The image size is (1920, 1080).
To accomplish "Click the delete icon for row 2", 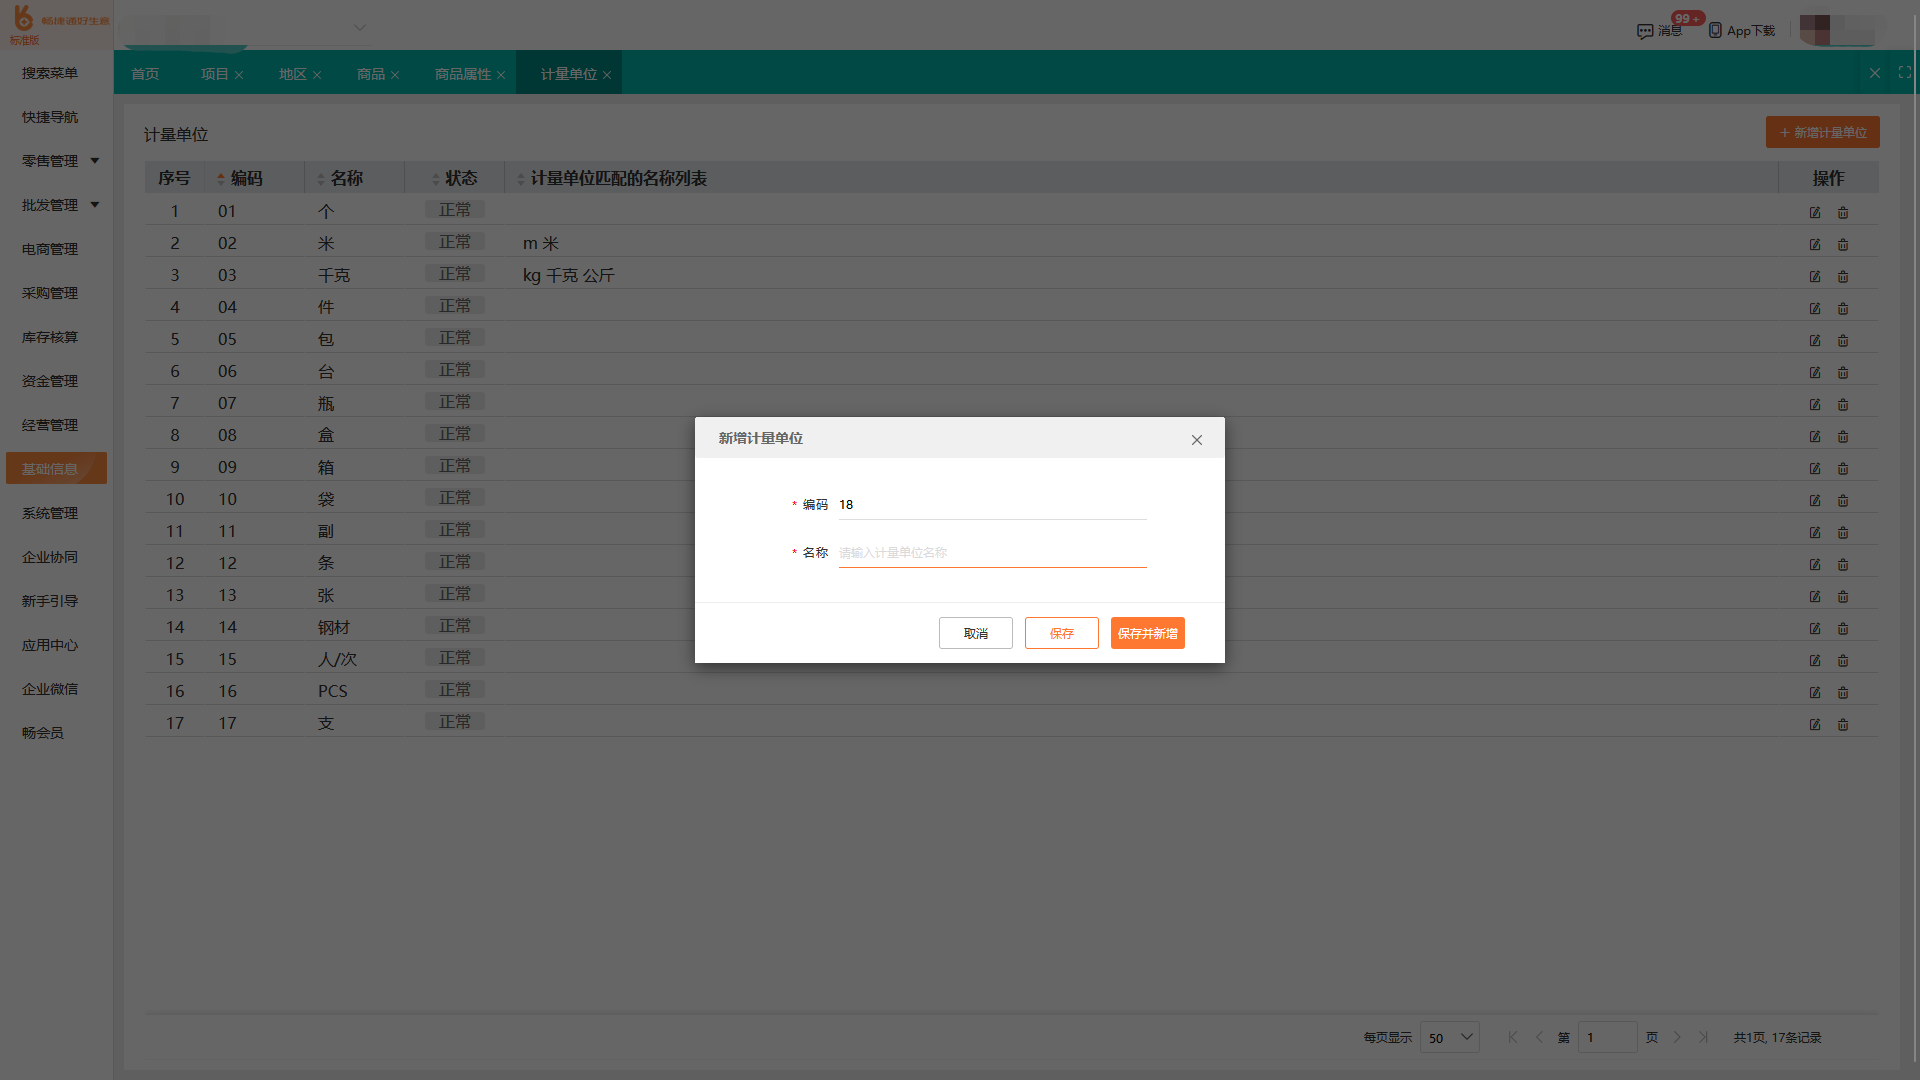I will point(1844,244).
